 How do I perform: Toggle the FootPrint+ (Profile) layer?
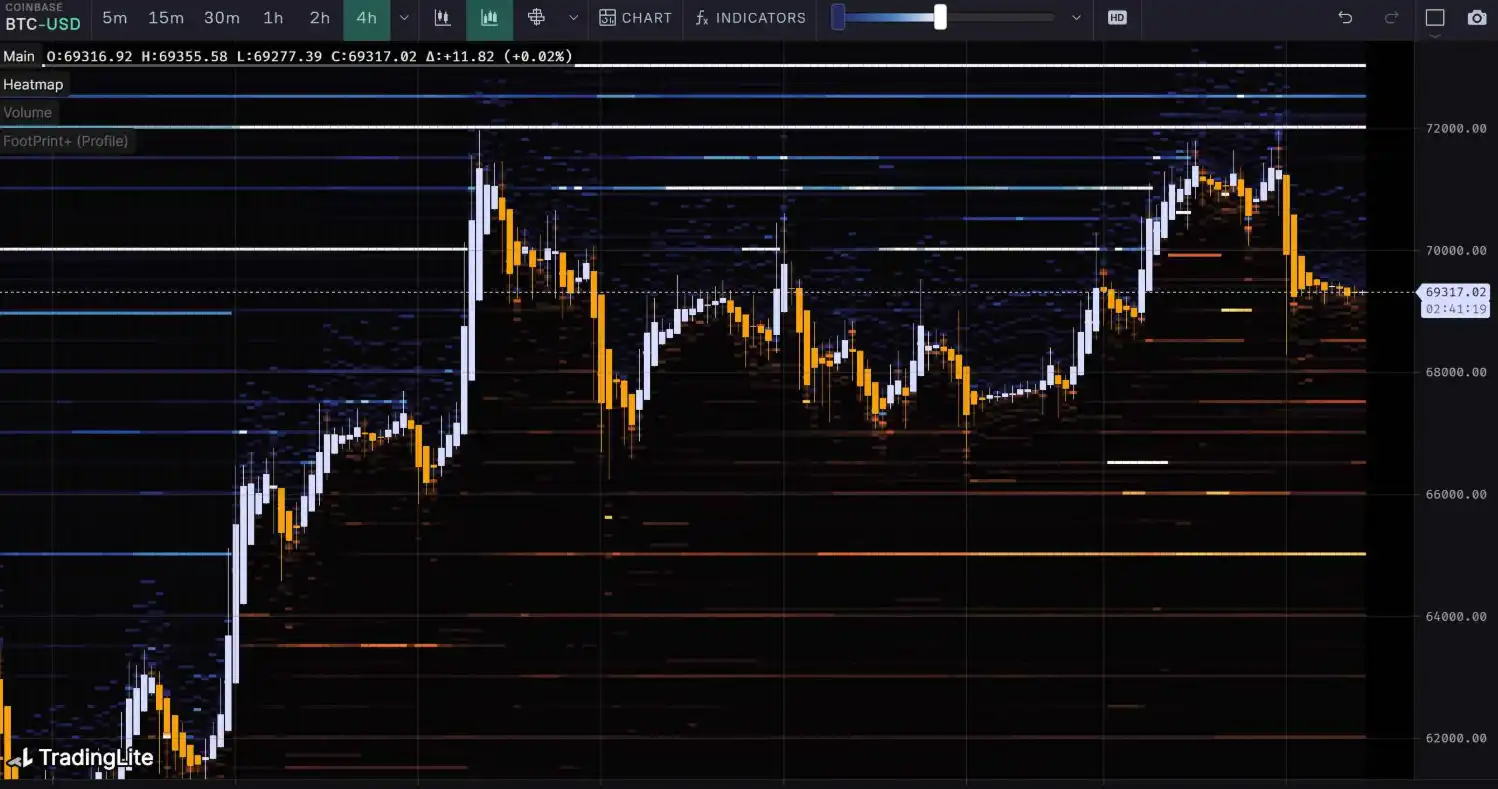click(66, 141)
